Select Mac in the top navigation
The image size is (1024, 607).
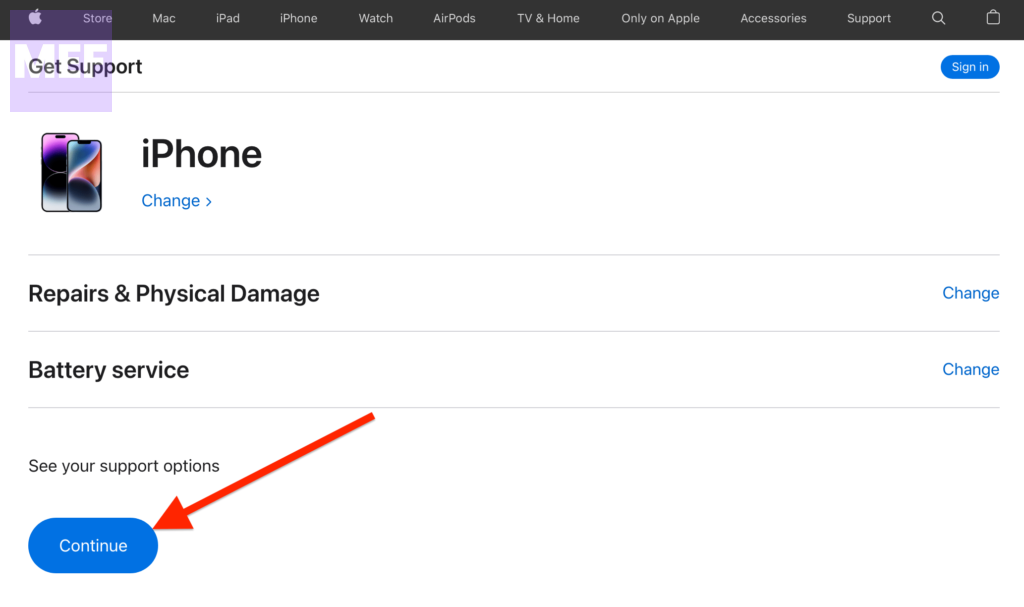[x=164, y=18]
